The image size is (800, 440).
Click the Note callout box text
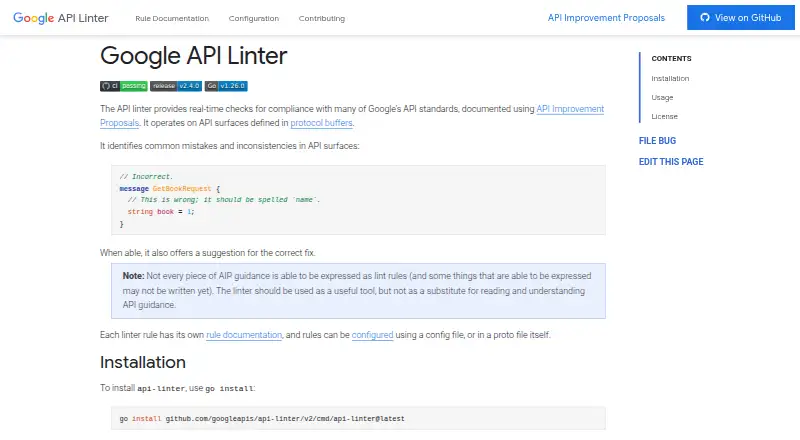point(358,290)
